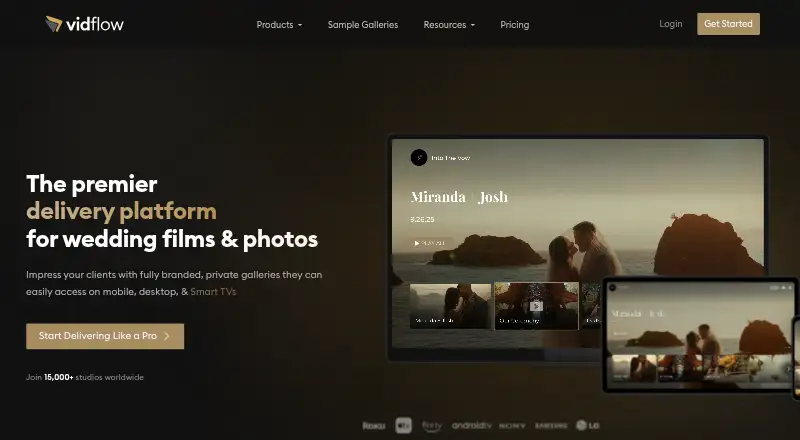Expand the Resources dropdown menu
The image size is (800, 440).
[449, 25]
